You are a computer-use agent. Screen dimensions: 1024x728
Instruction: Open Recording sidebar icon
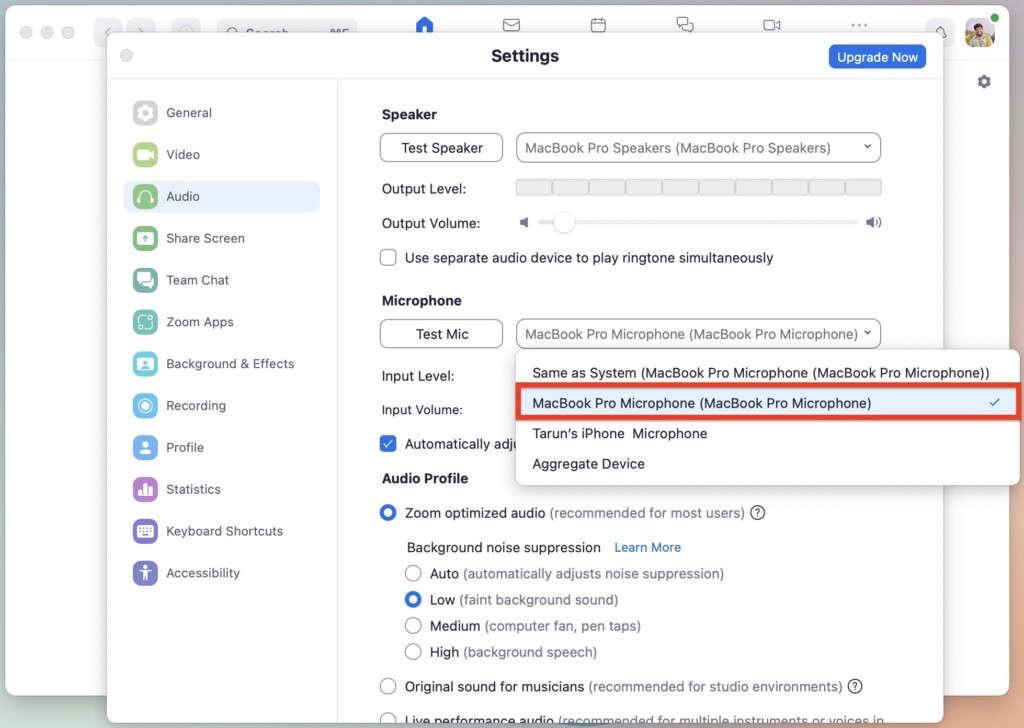145,405
